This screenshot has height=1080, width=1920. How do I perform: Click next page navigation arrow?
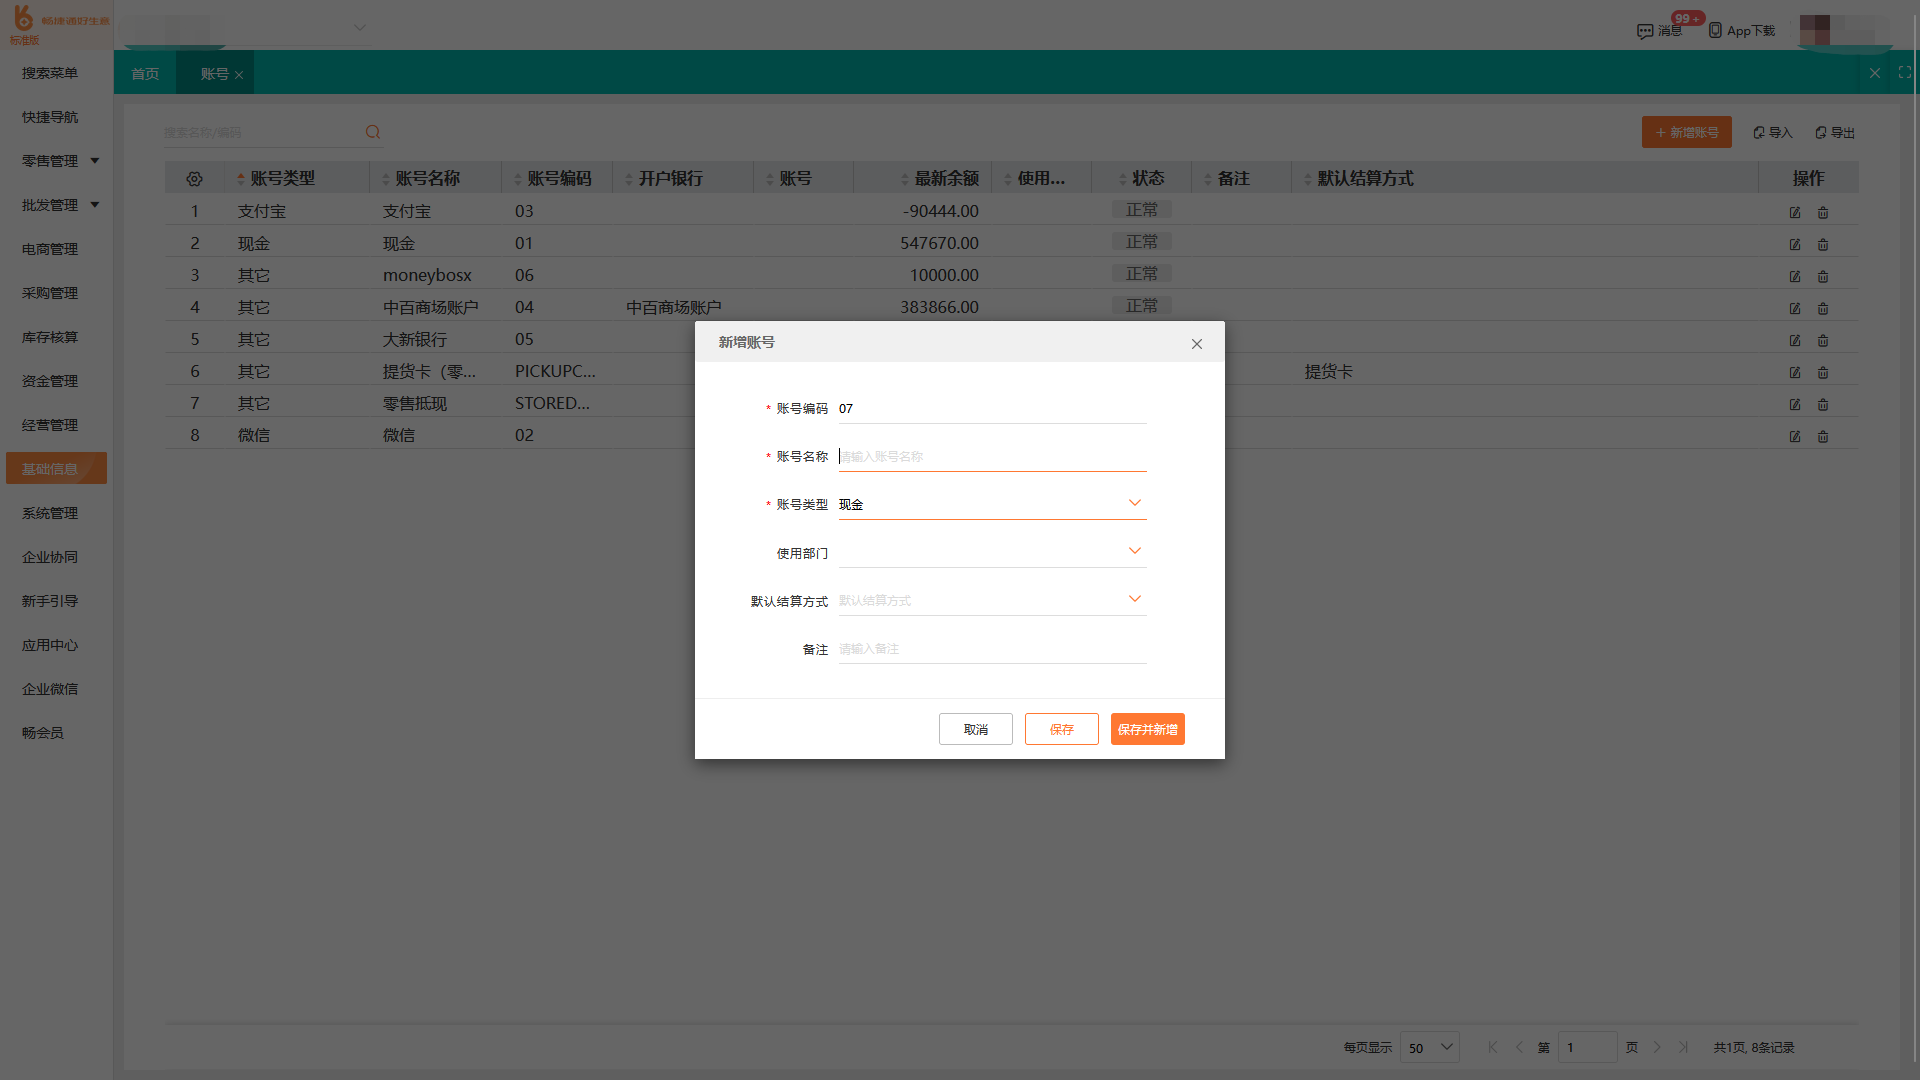pos(1658,1047)
